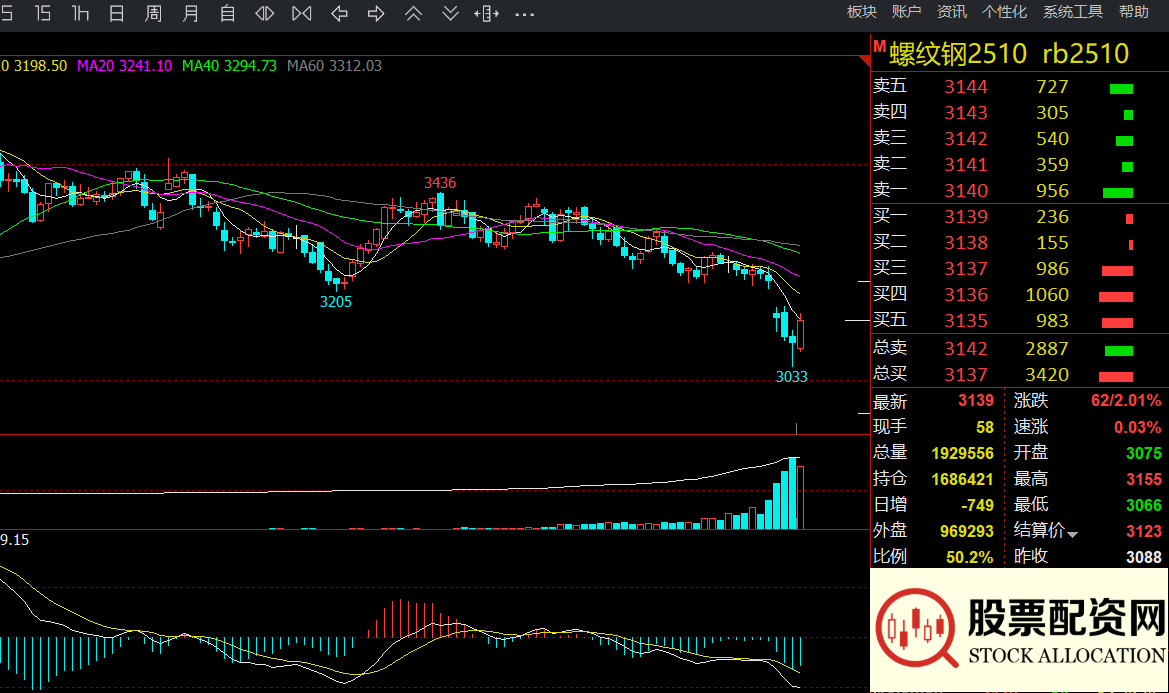Open the three-dots more options icon
1169x693 pixels.
[x=523, y=13]
